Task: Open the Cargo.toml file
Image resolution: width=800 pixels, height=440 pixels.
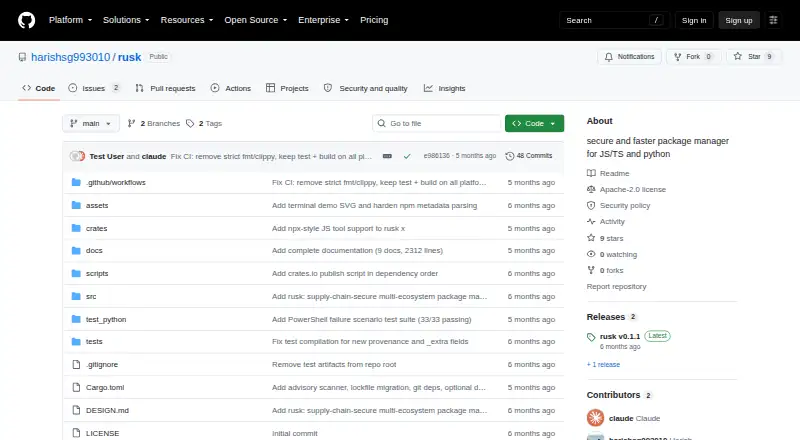Action: pyautogui.click(x=105, y=387)
